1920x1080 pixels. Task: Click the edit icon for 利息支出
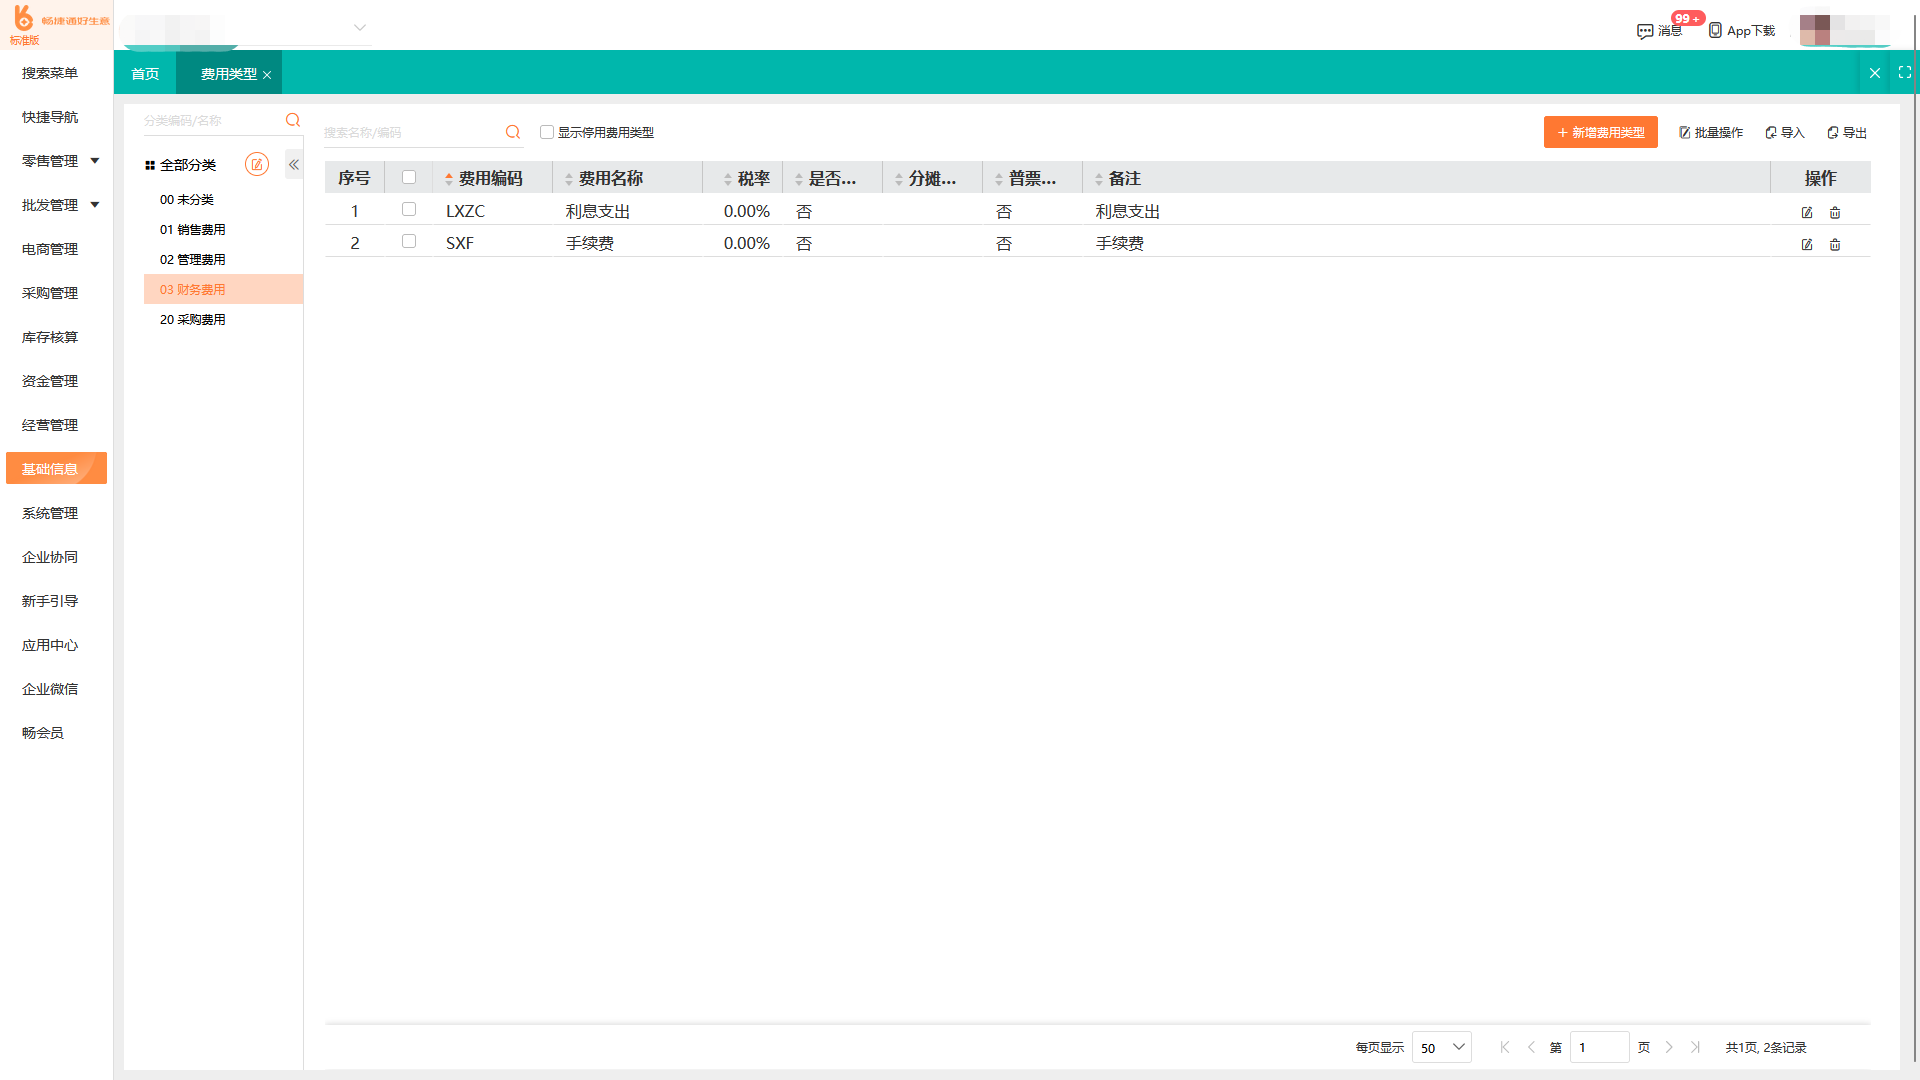[x=1807, y=211]
